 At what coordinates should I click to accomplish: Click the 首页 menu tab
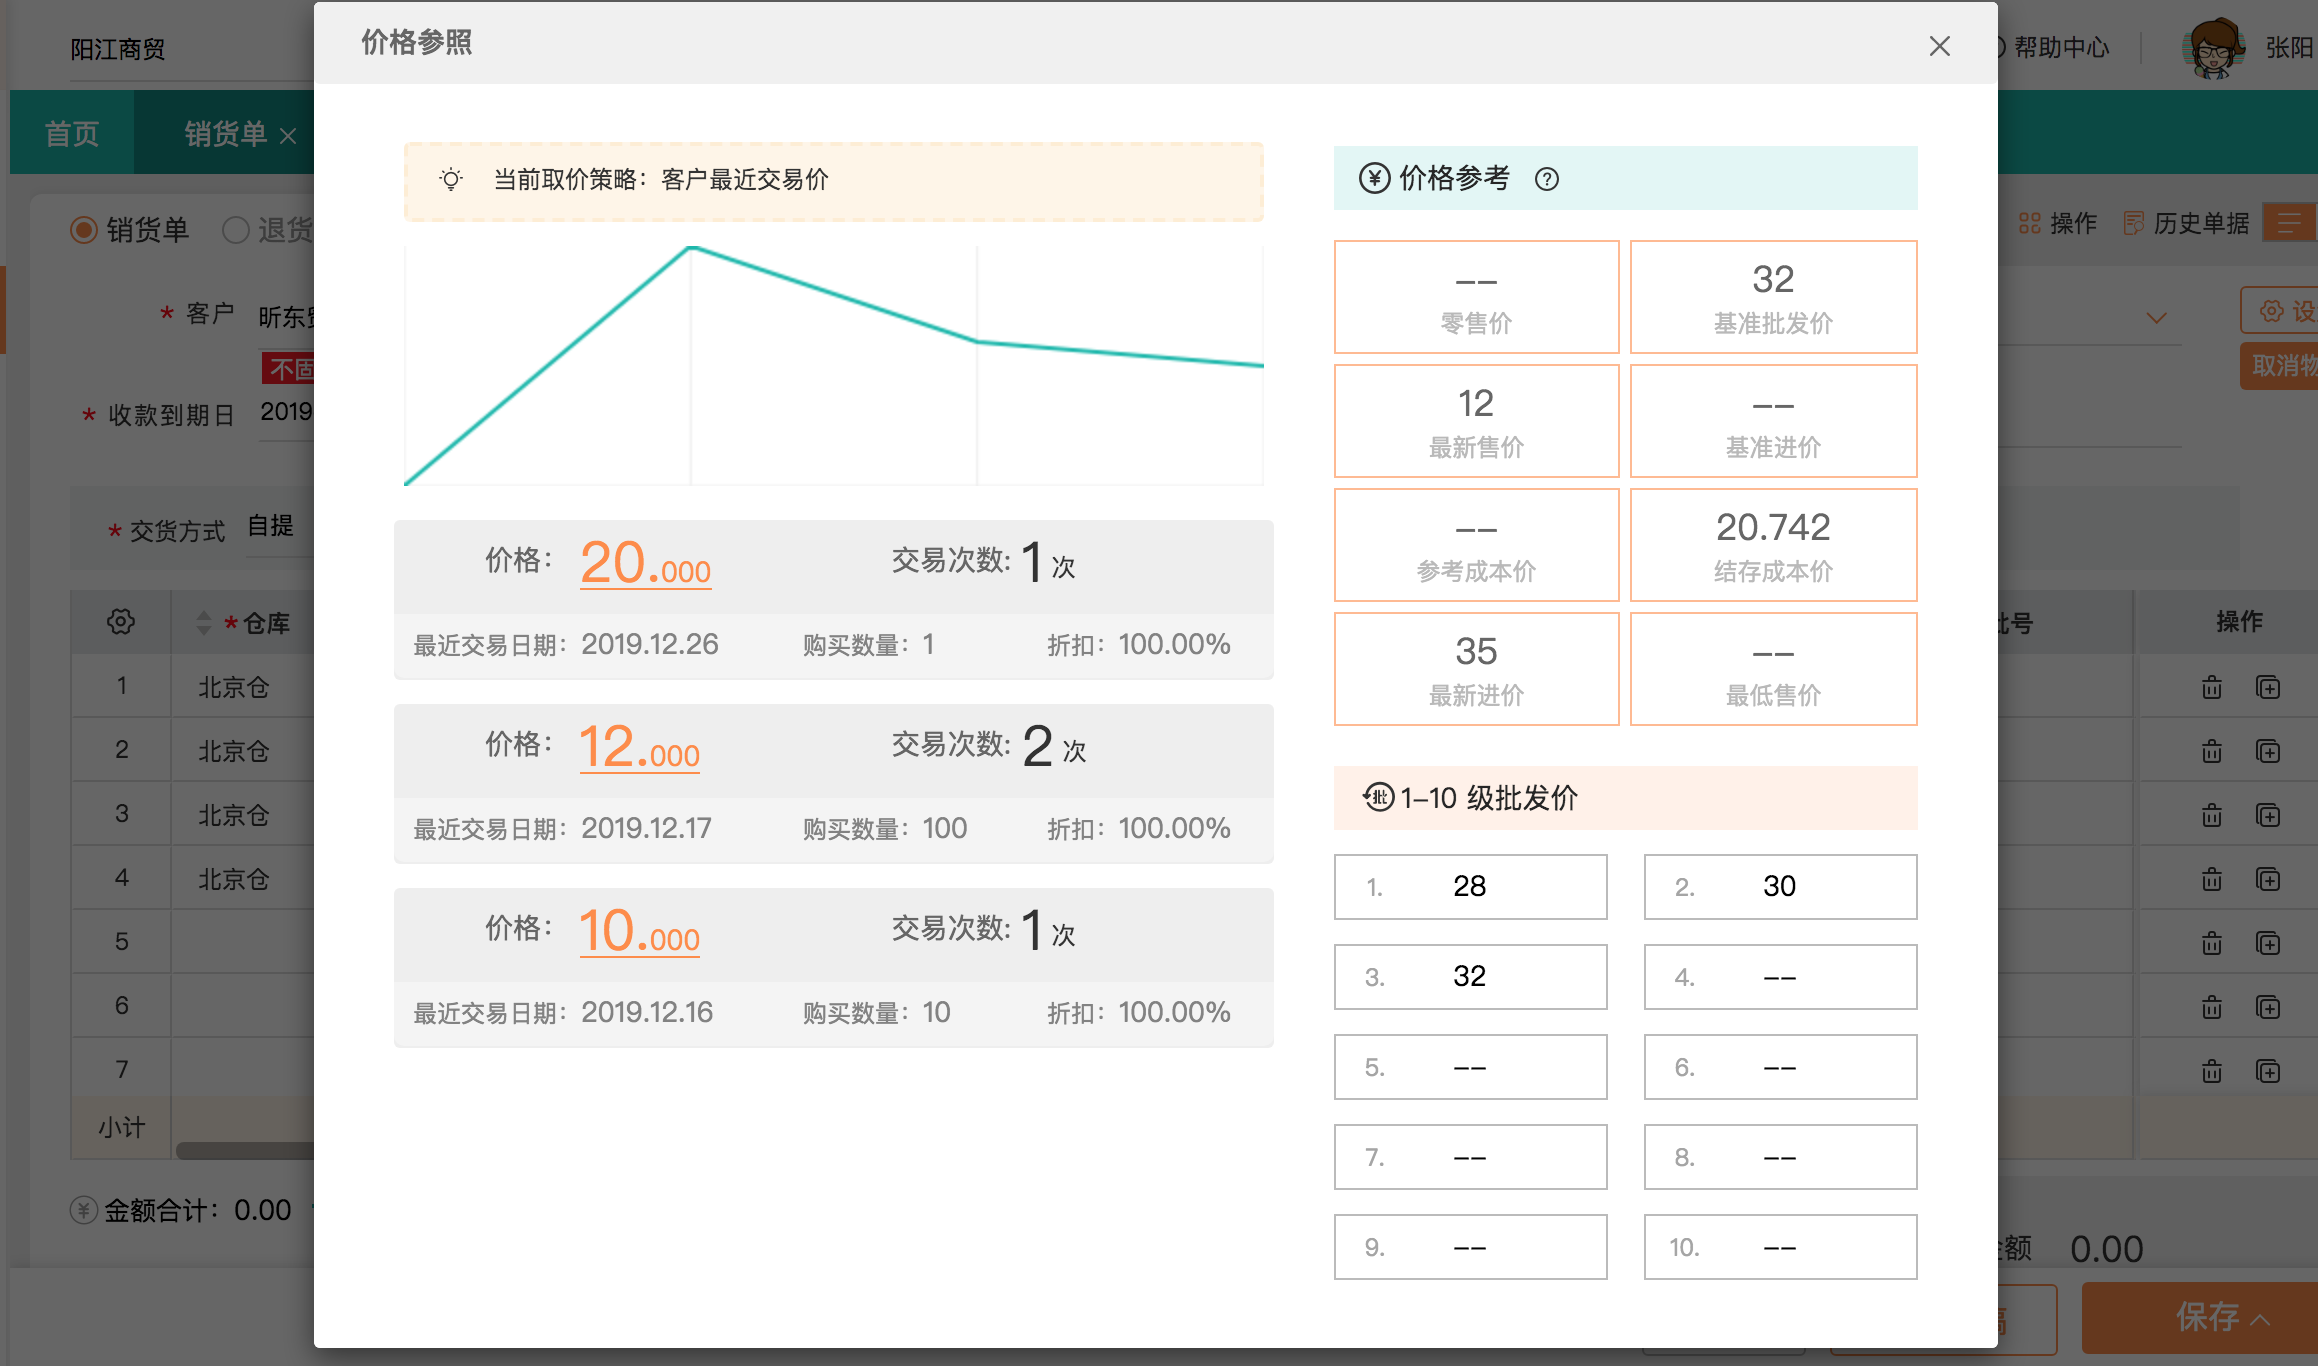click(x=73, y=135)
